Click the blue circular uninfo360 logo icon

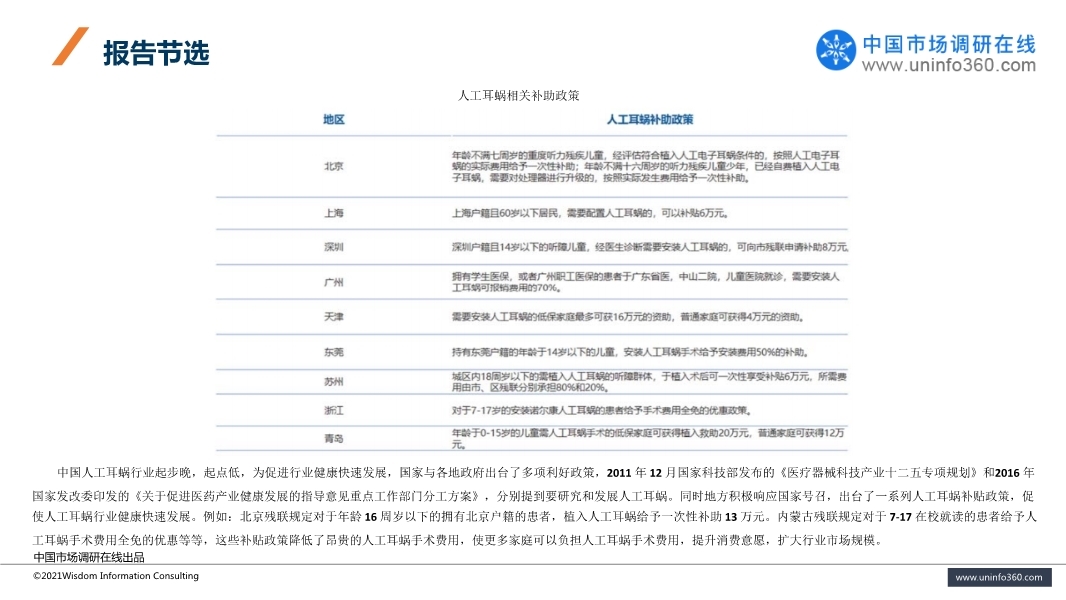[x=836, y=50]
